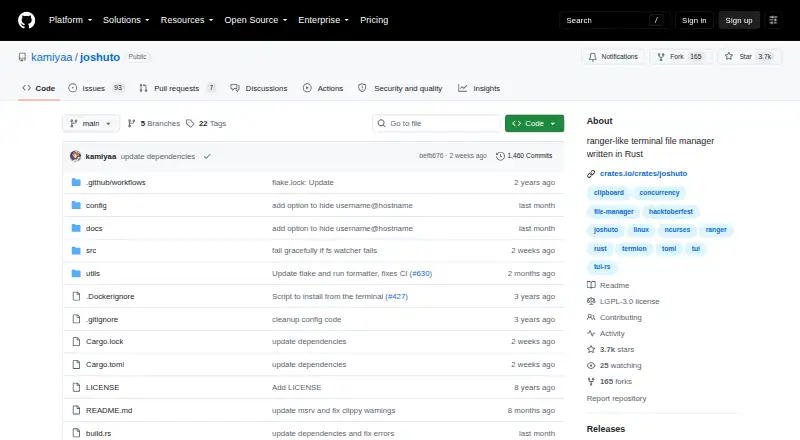
Task: Click the crates.io link icon
Action: pyautogui.click(x=591, y=174)
